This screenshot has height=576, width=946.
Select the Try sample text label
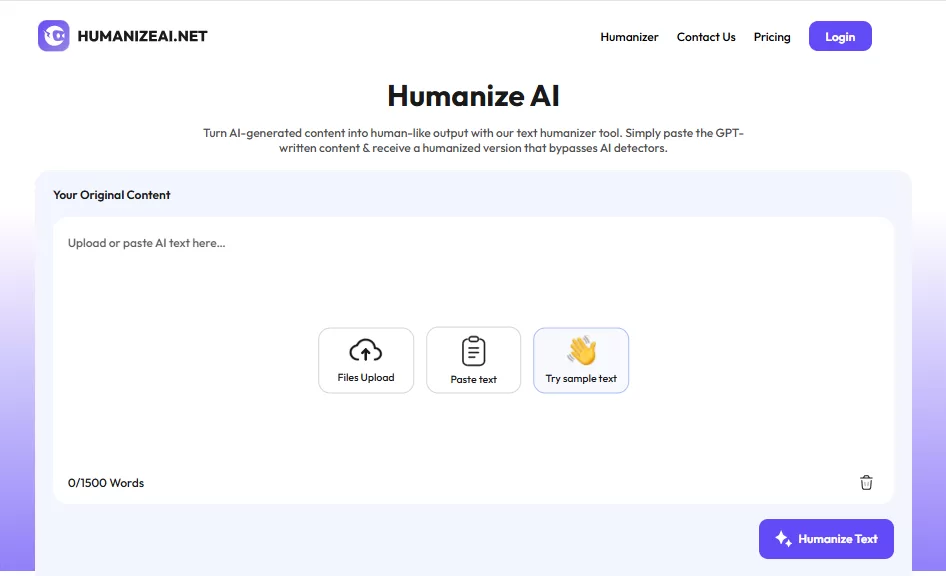point(581,379)
